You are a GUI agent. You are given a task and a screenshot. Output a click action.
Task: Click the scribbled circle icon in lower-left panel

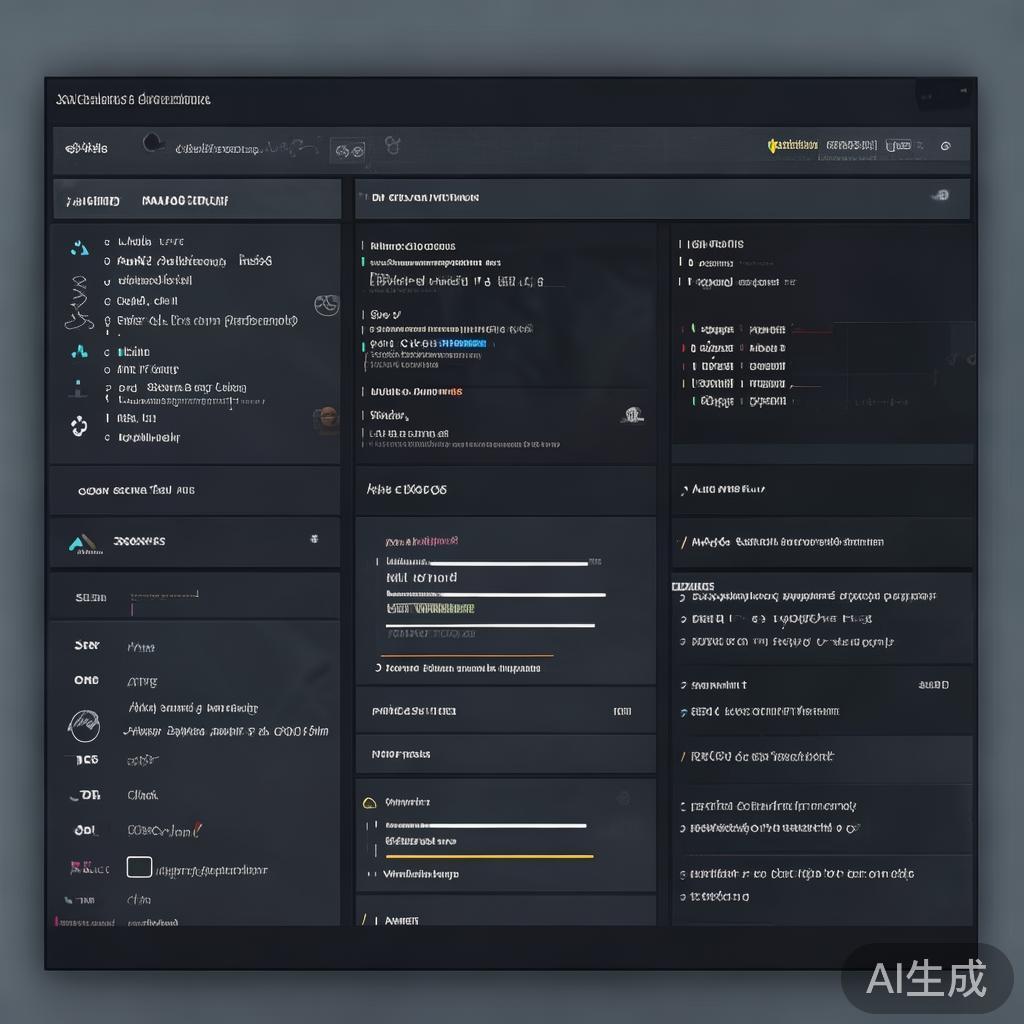tap(84, 725)
